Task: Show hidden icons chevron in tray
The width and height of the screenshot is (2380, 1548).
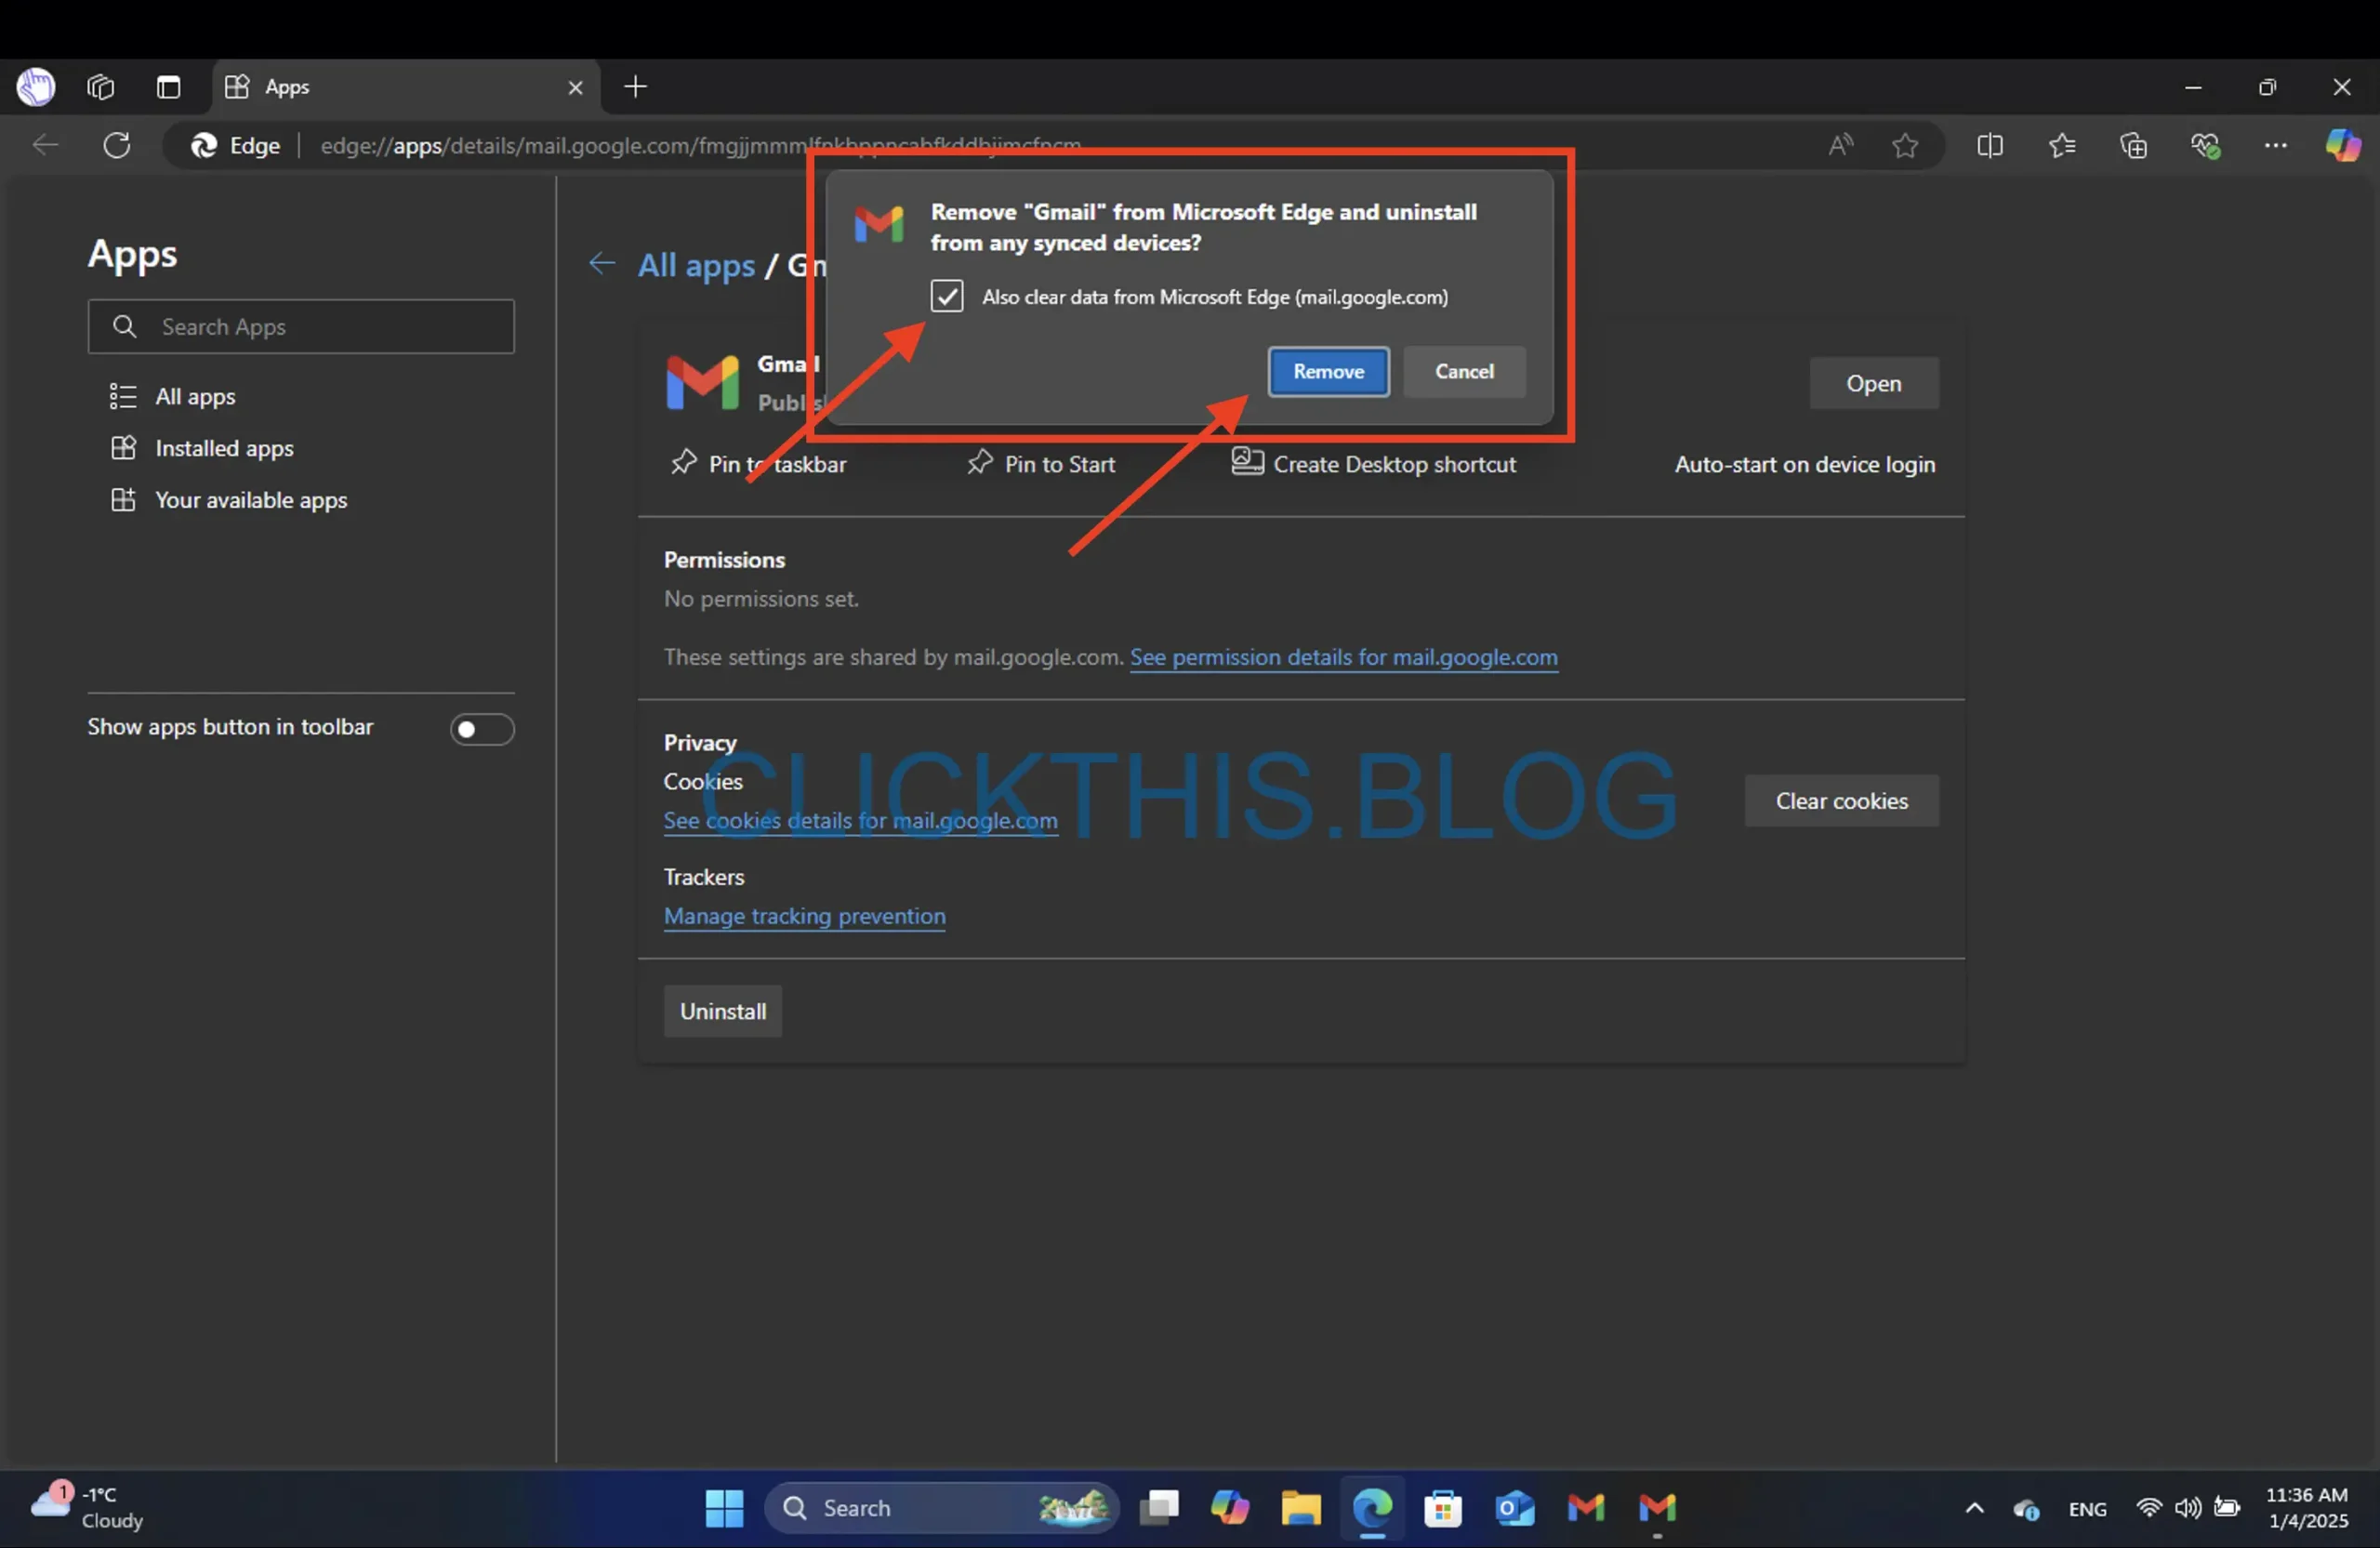Action: [x=1974, y=1508]
